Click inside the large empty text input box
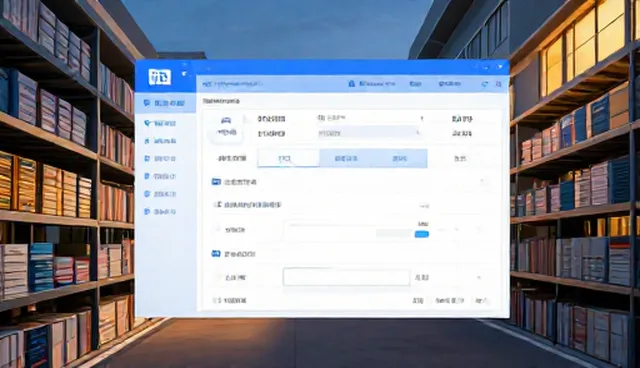Screen dimensions: 640x368 [346, 277]
